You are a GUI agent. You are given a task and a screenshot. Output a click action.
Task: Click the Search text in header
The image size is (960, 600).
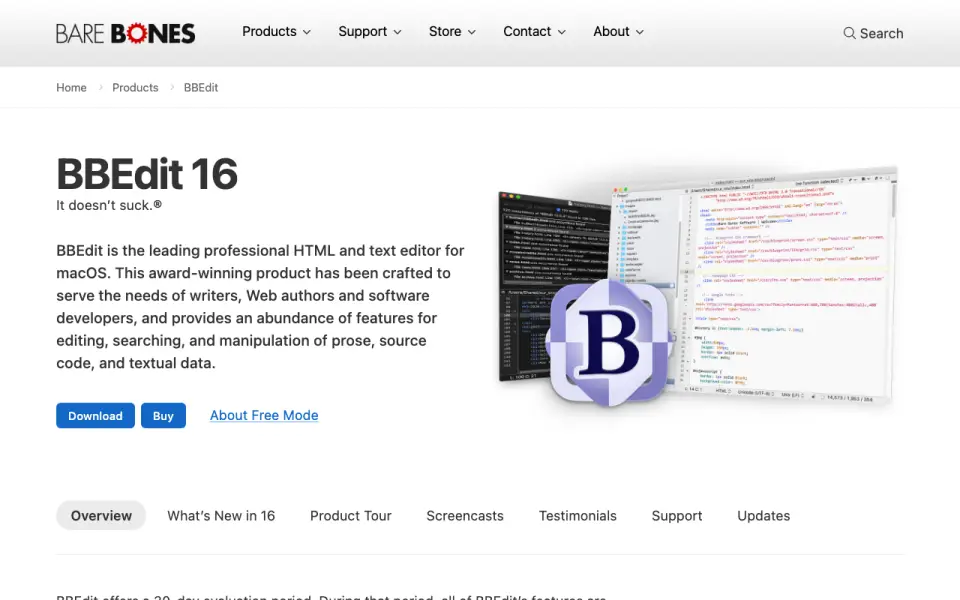coord(882,34)
